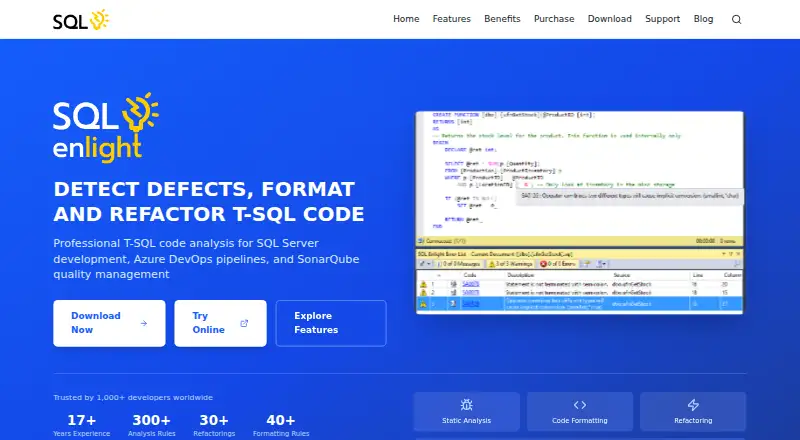Open the Features menu item
The height and width of the screenshot is (440, 800).
pyautogui.click(x=452, y=19)
